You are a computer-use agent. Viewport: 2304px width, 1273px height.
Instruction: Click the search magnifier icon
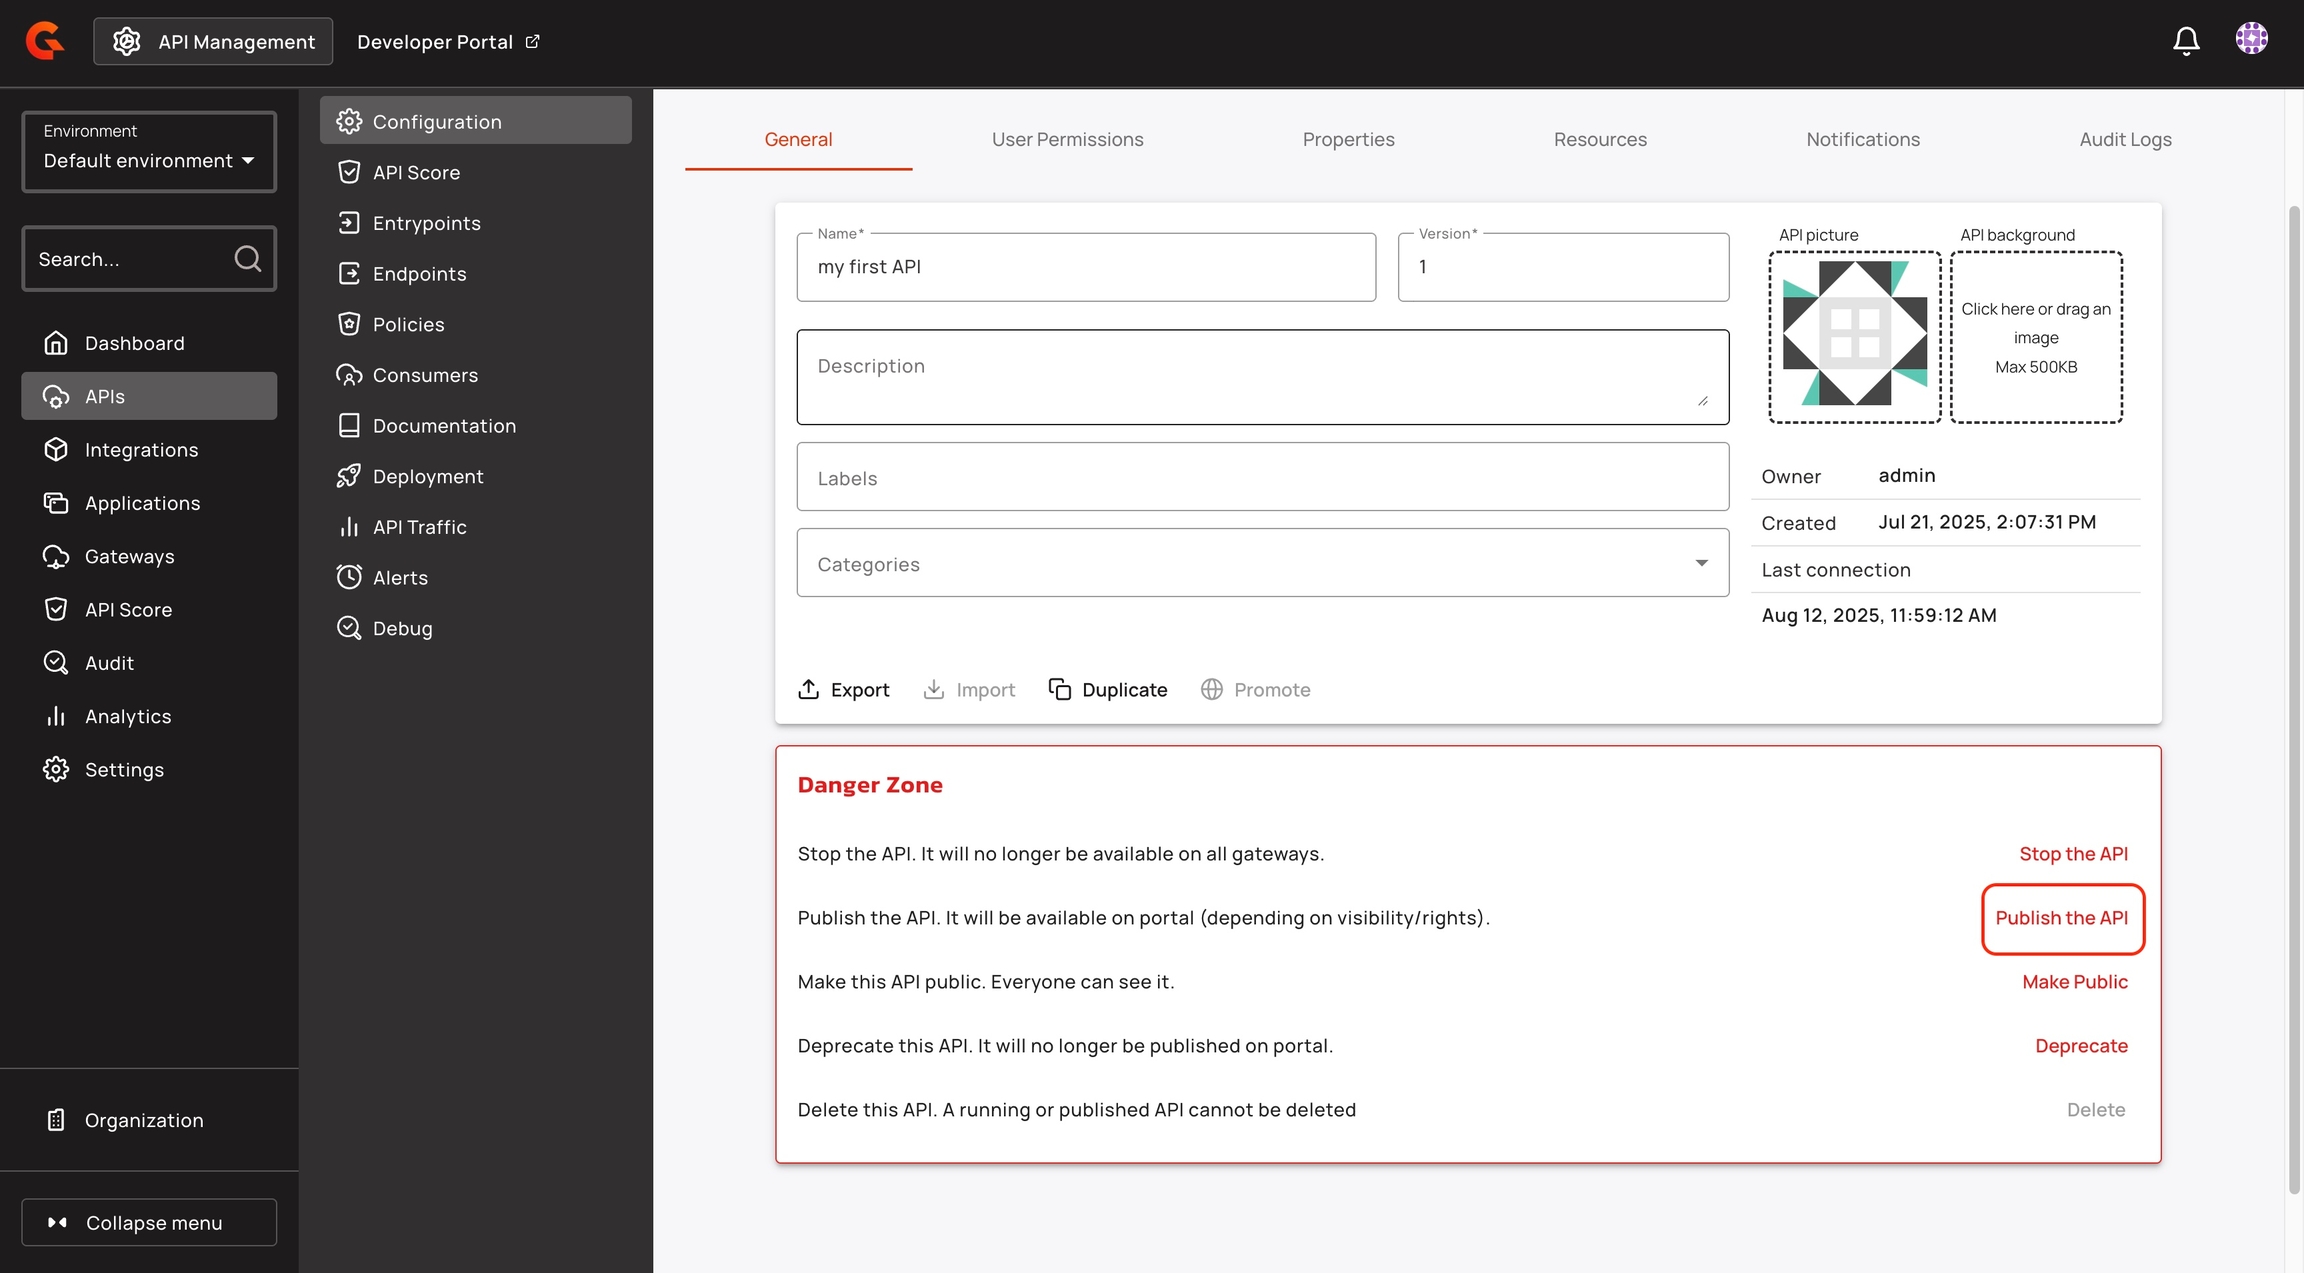coord(247,259)
